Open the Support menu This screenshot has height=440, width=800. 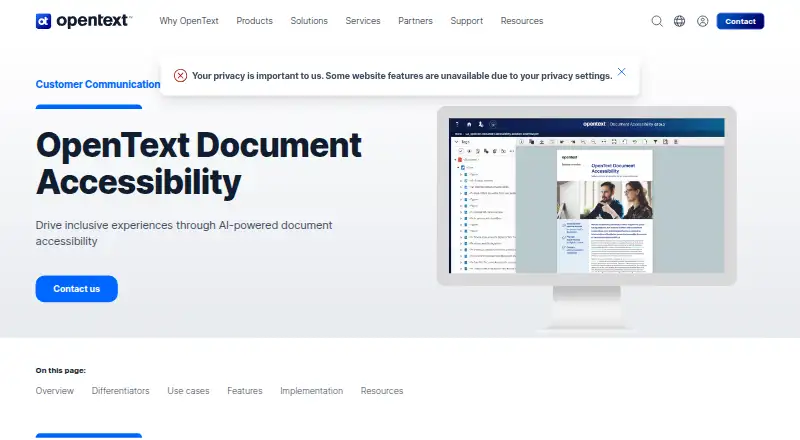[x=466, y=21]
